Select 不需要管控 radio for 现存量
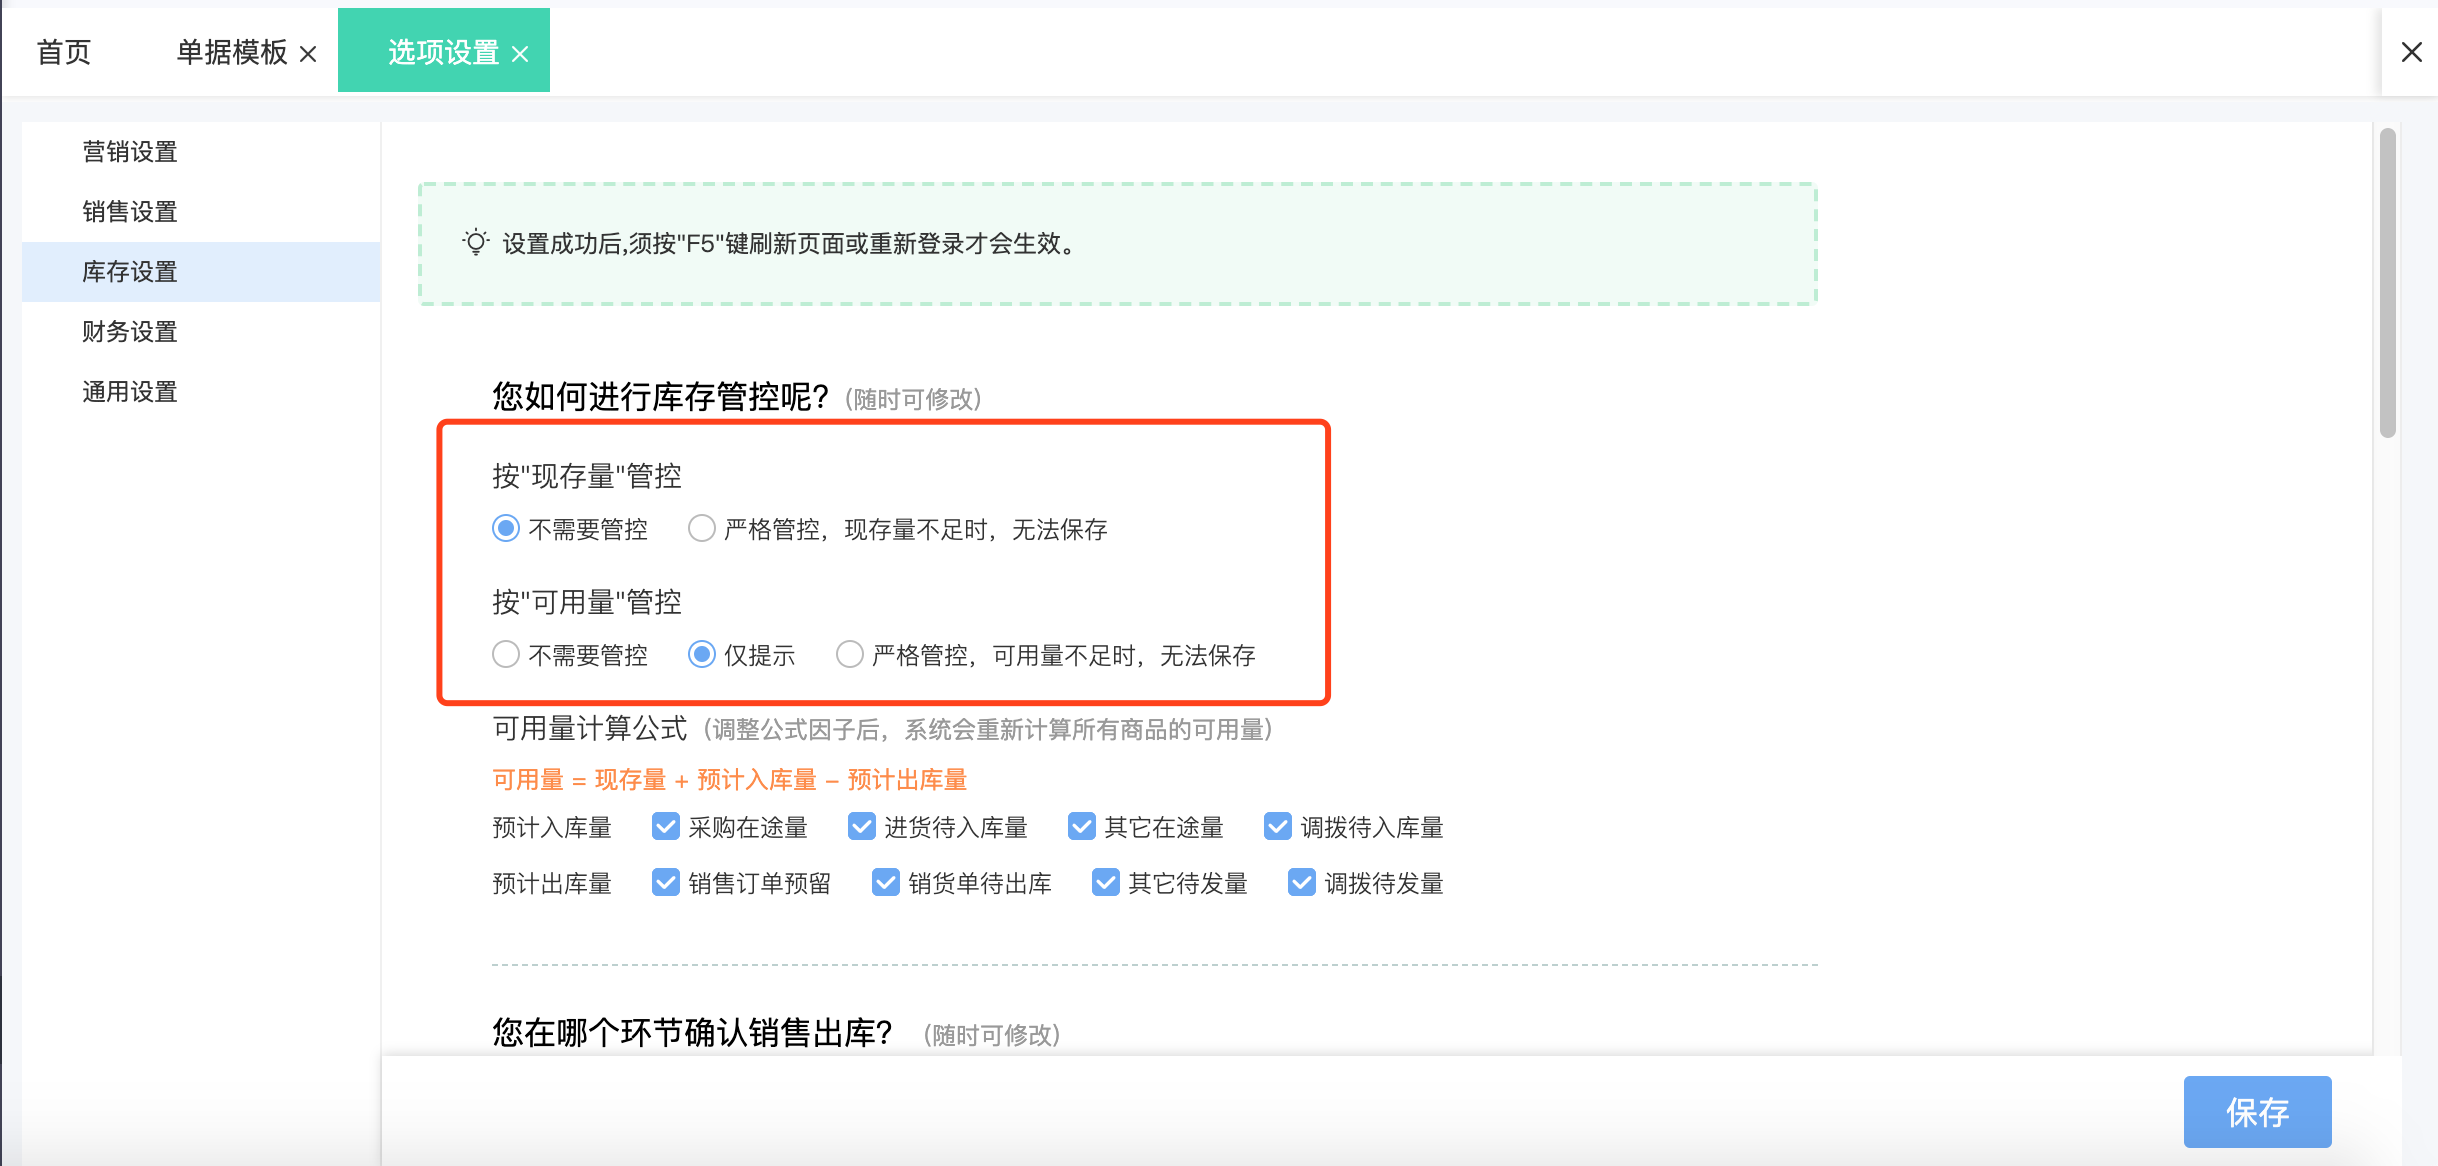The height and width of the screenshot is (1166, 2438). point(504,530)
